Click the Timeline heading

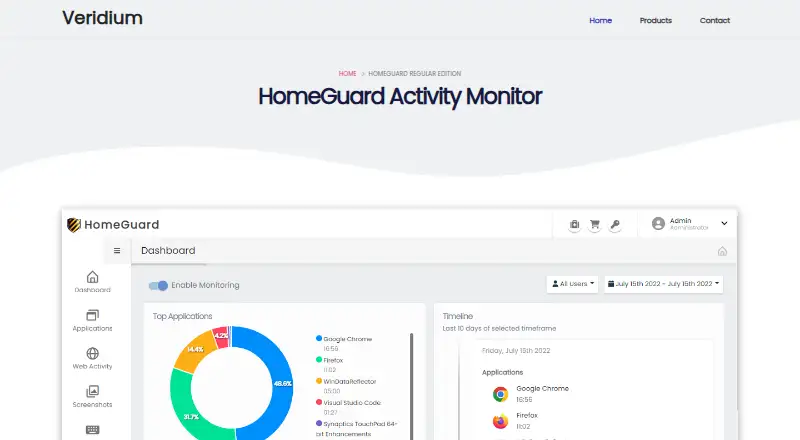pos(458,316)
